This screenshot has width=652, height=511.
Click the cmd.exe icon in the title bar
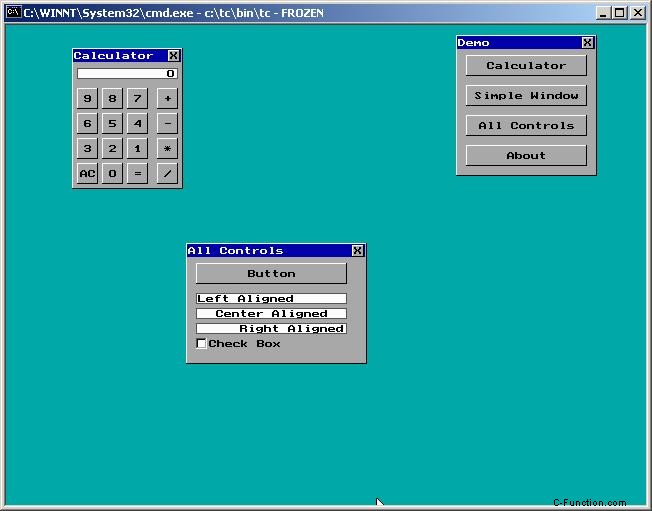click(x=14, y=13)
